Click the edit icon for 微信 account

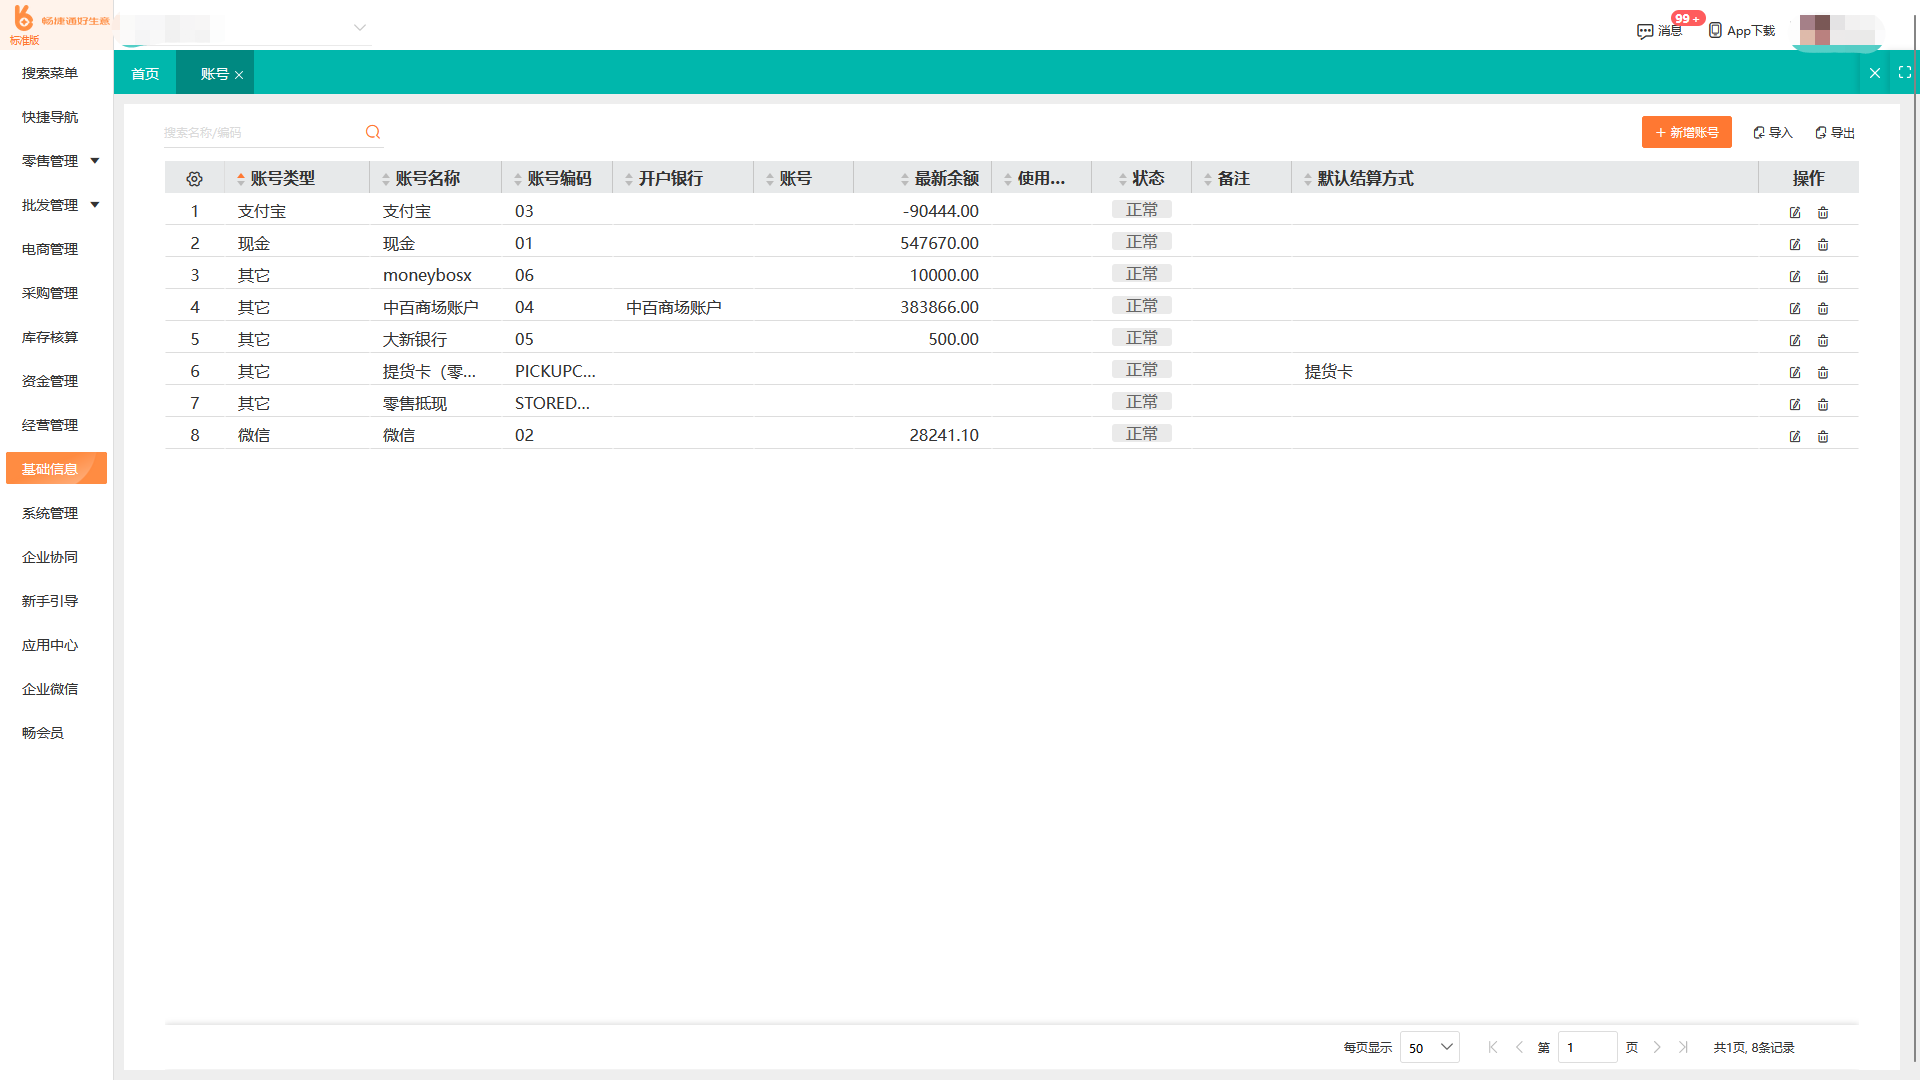tap(1795, 434)
